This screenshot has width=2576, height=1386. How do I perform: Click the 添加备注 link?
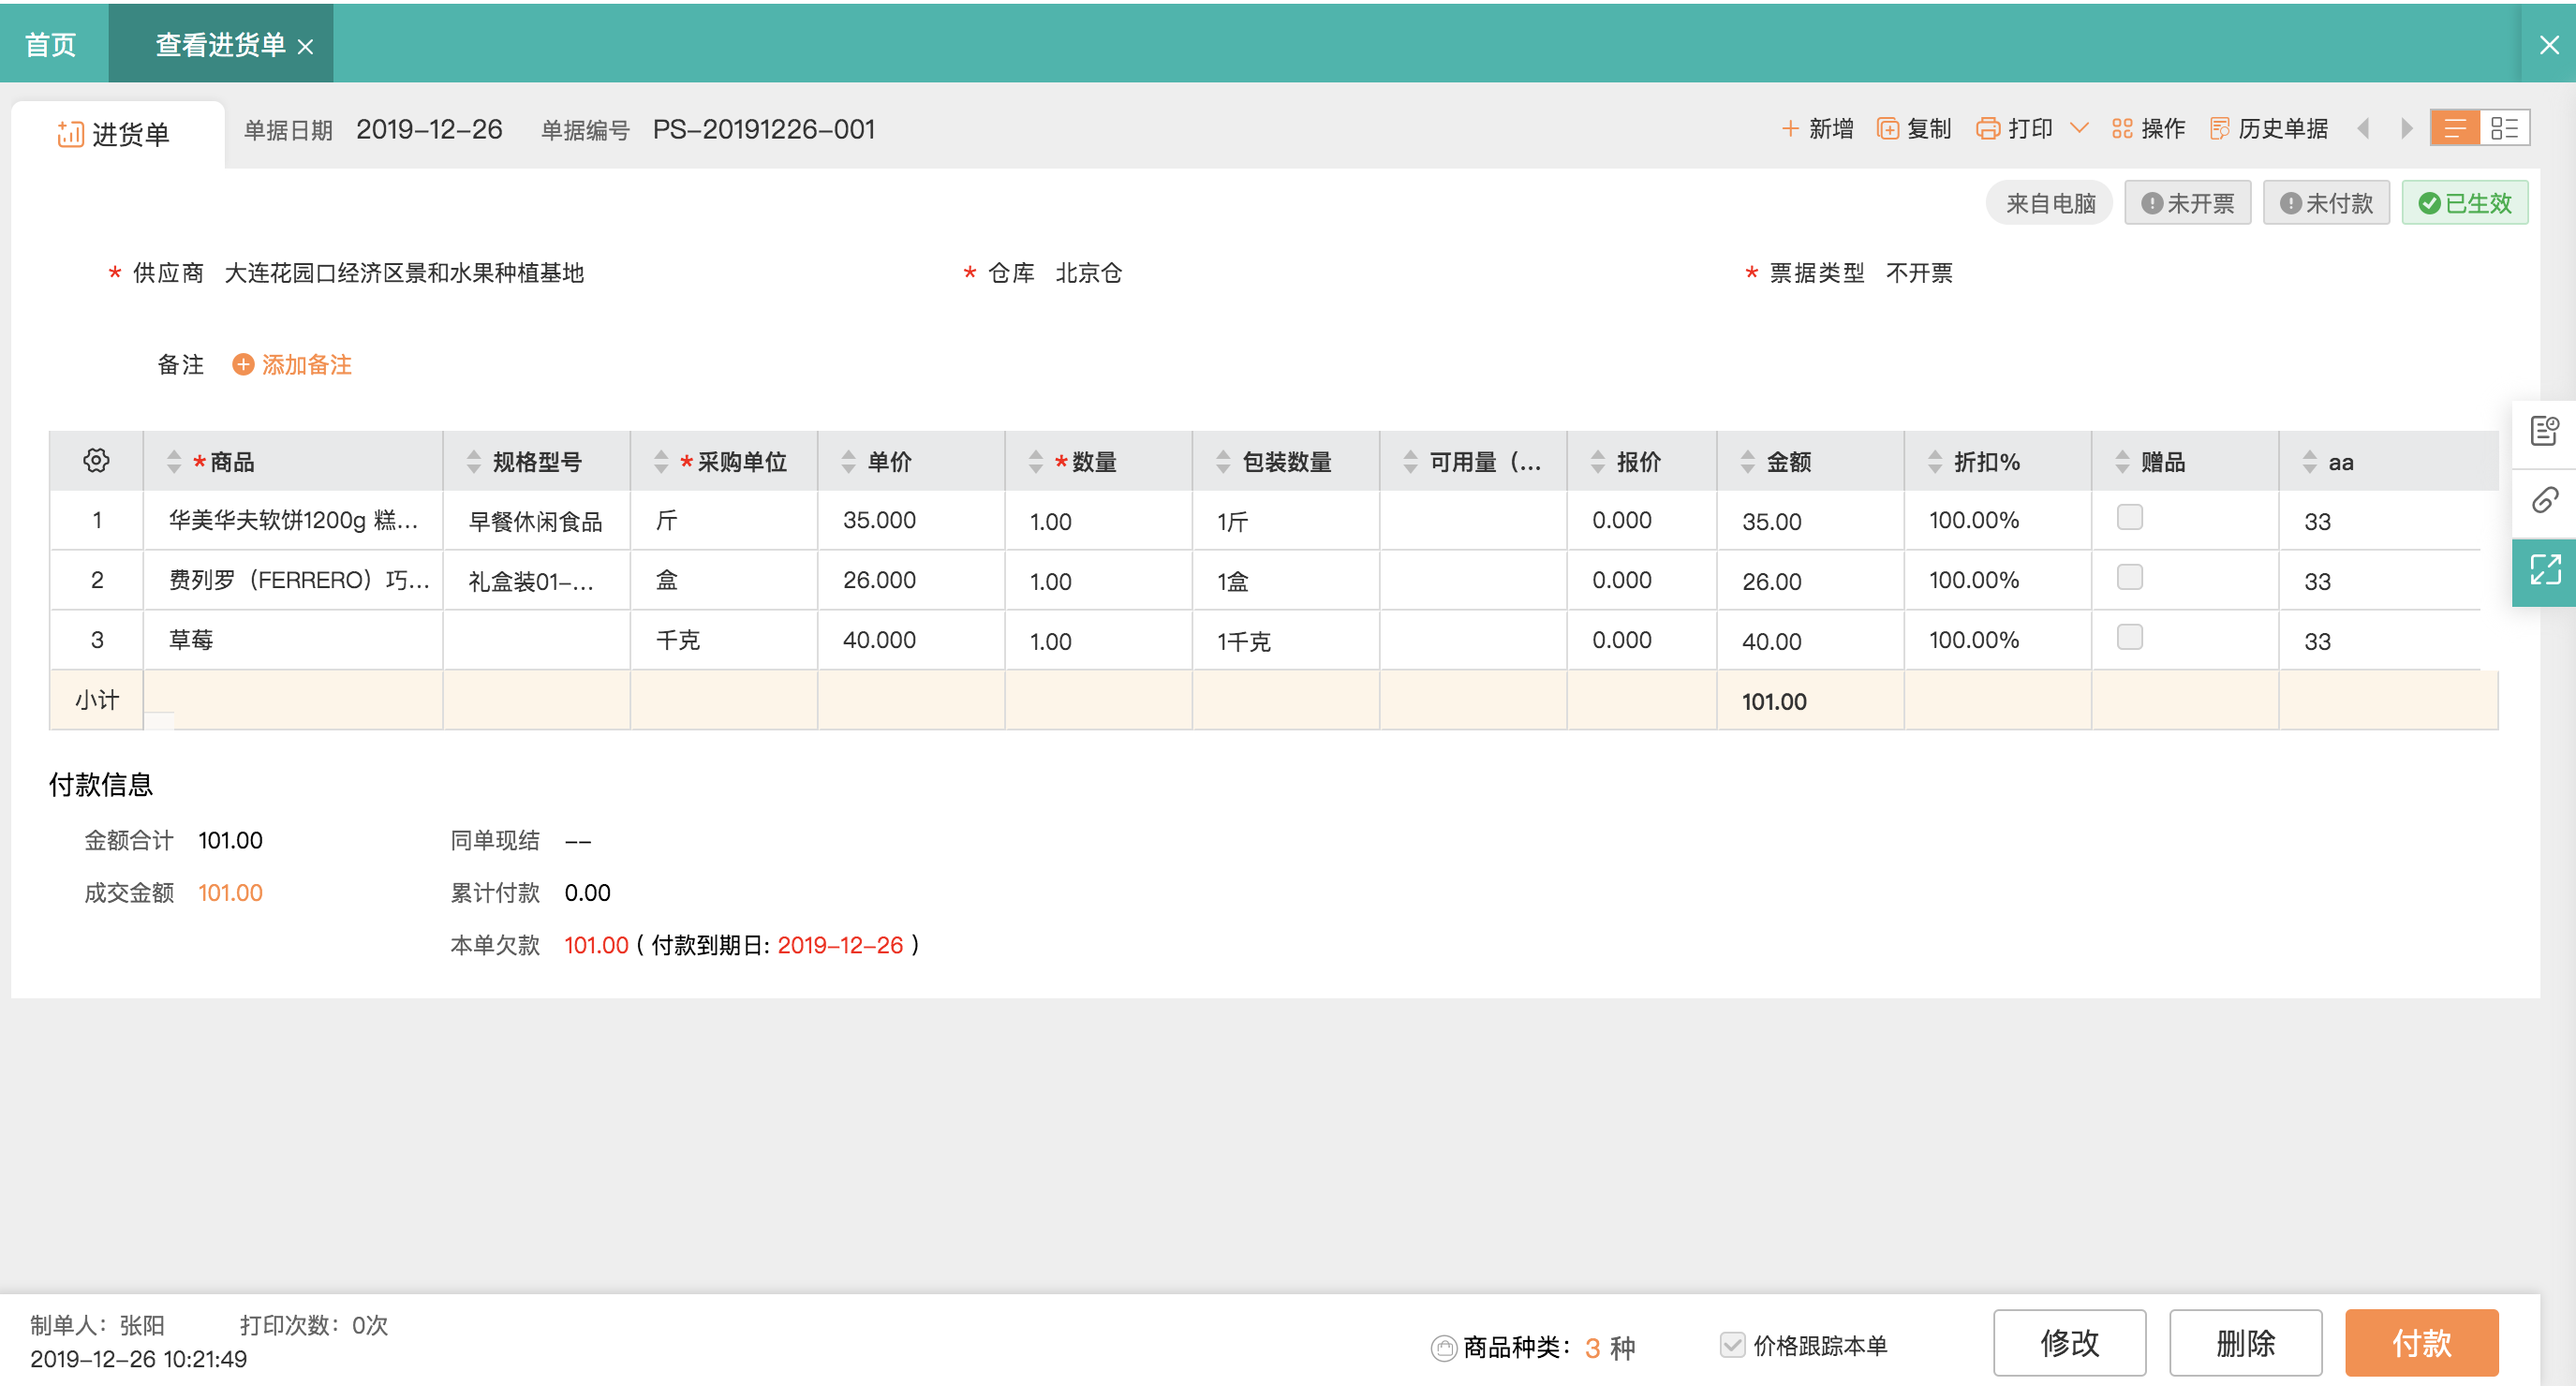tap(299, 361)
